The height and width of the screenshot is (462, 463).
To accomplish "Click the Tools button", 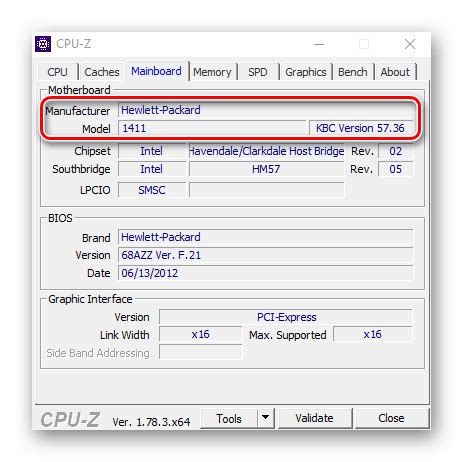I will [229, 418].
